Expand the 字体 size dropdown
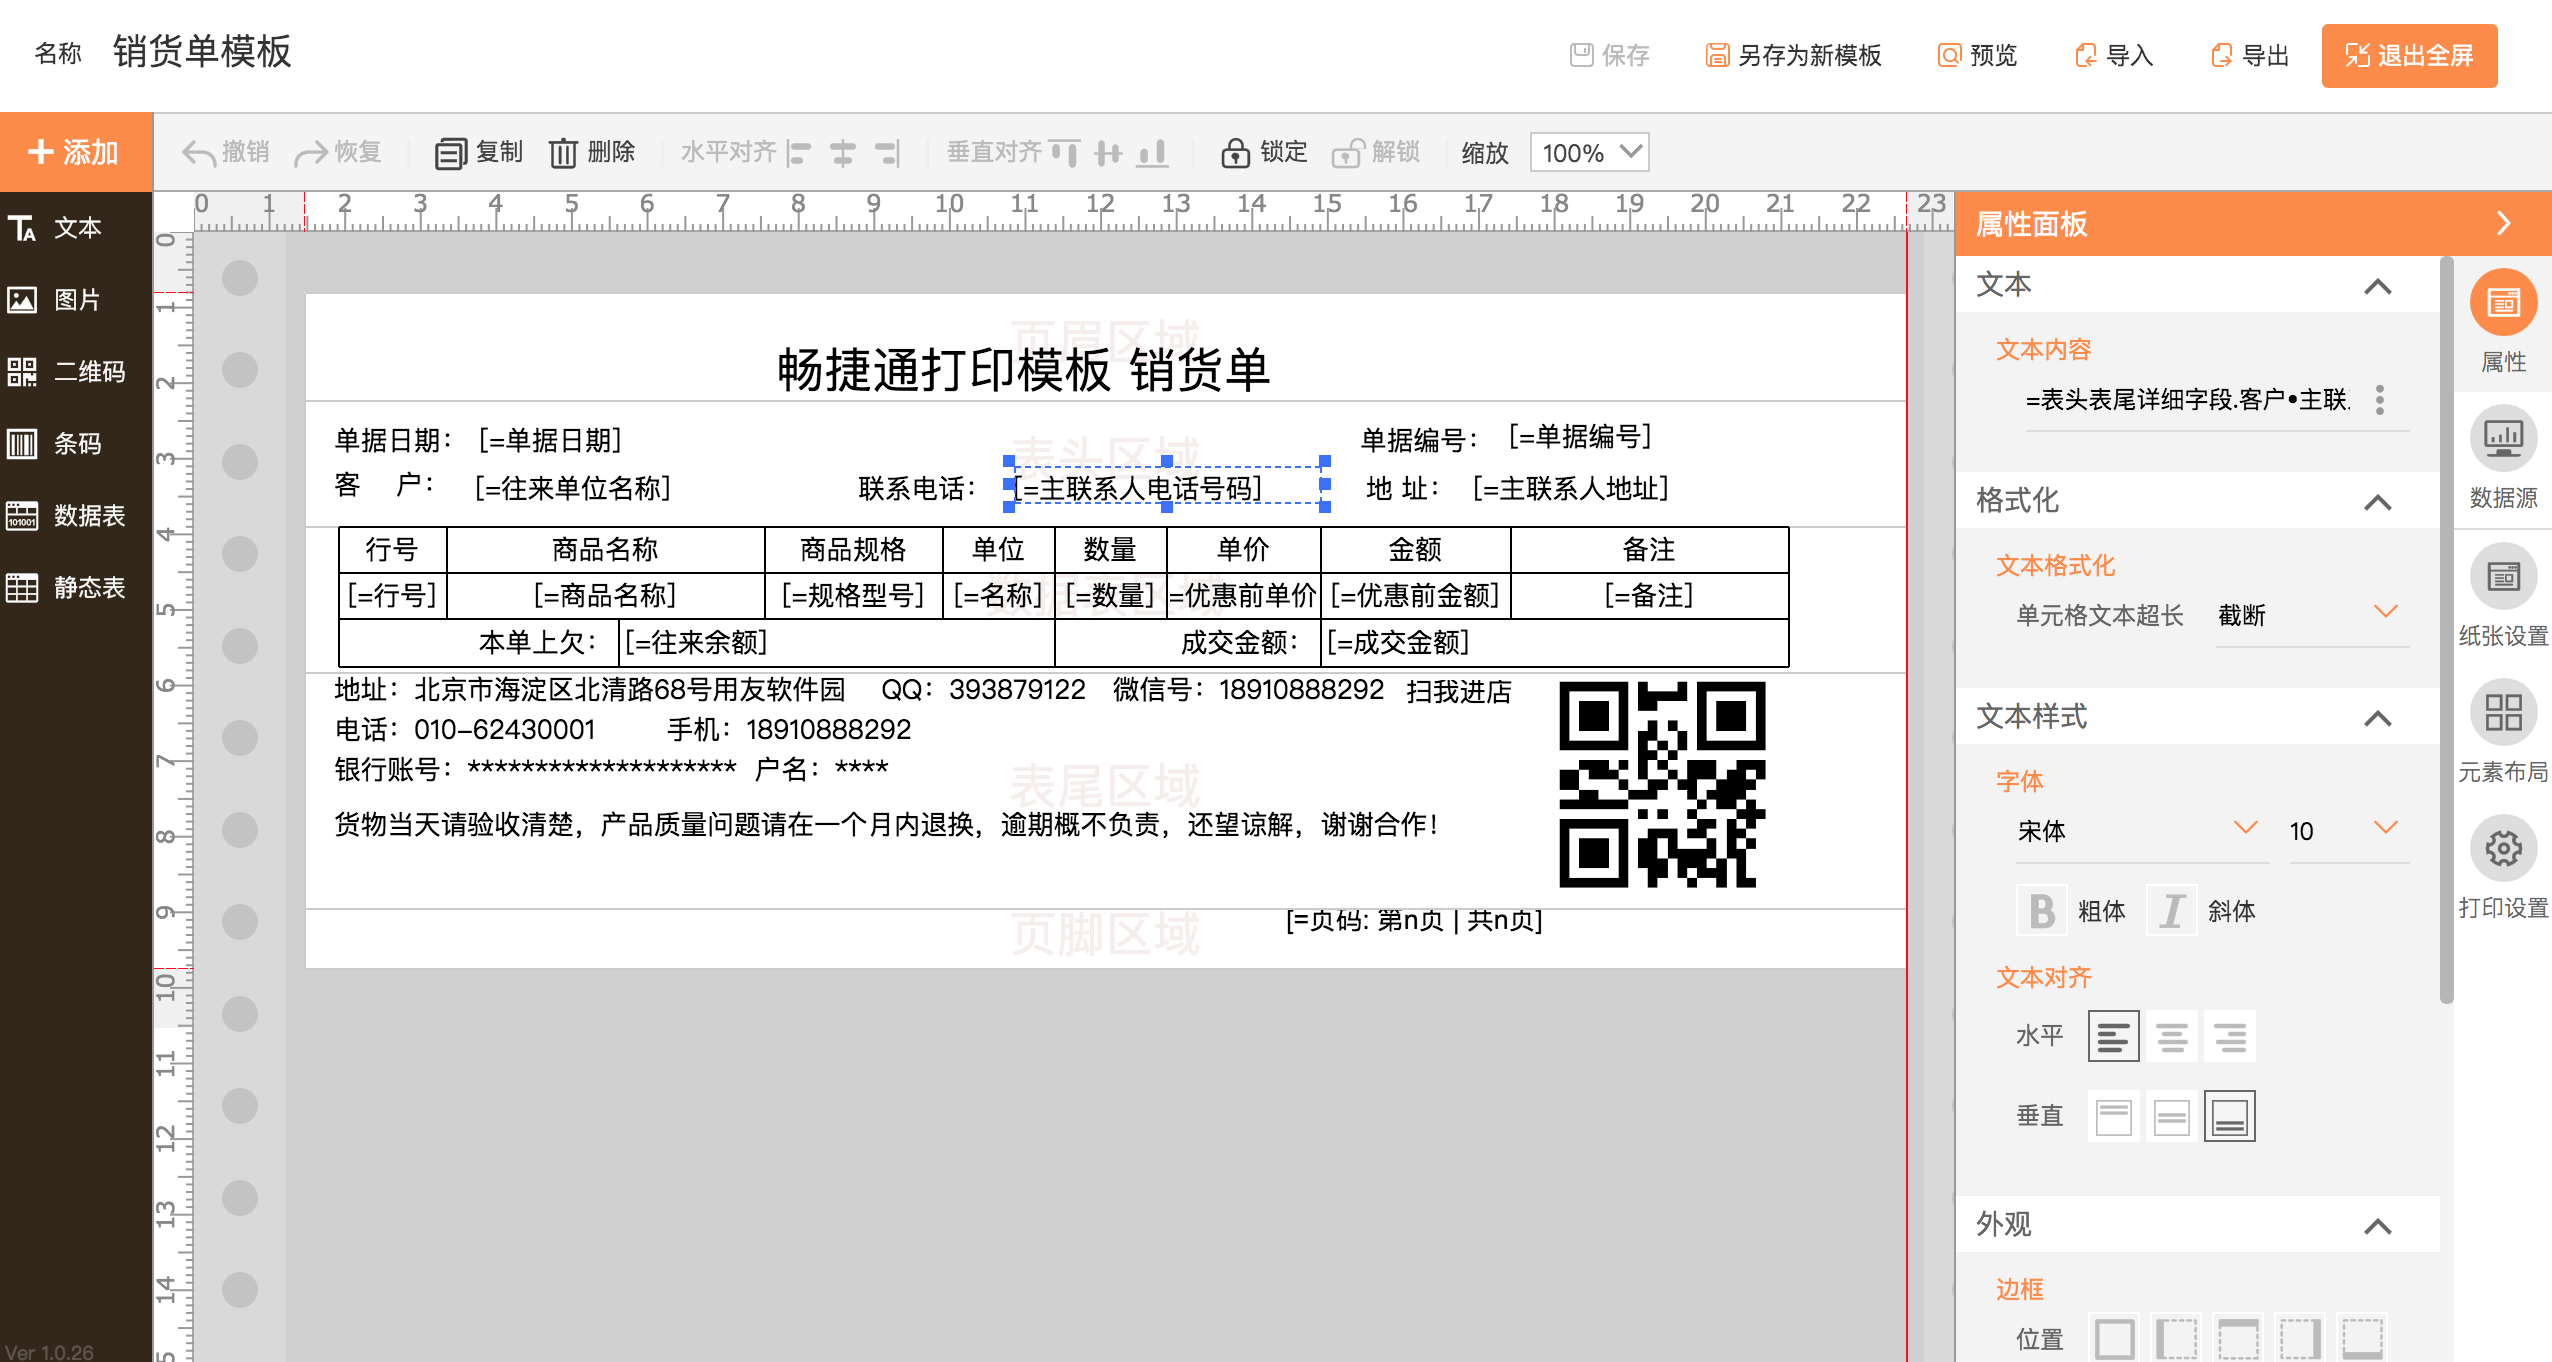 click(2387, 830)
